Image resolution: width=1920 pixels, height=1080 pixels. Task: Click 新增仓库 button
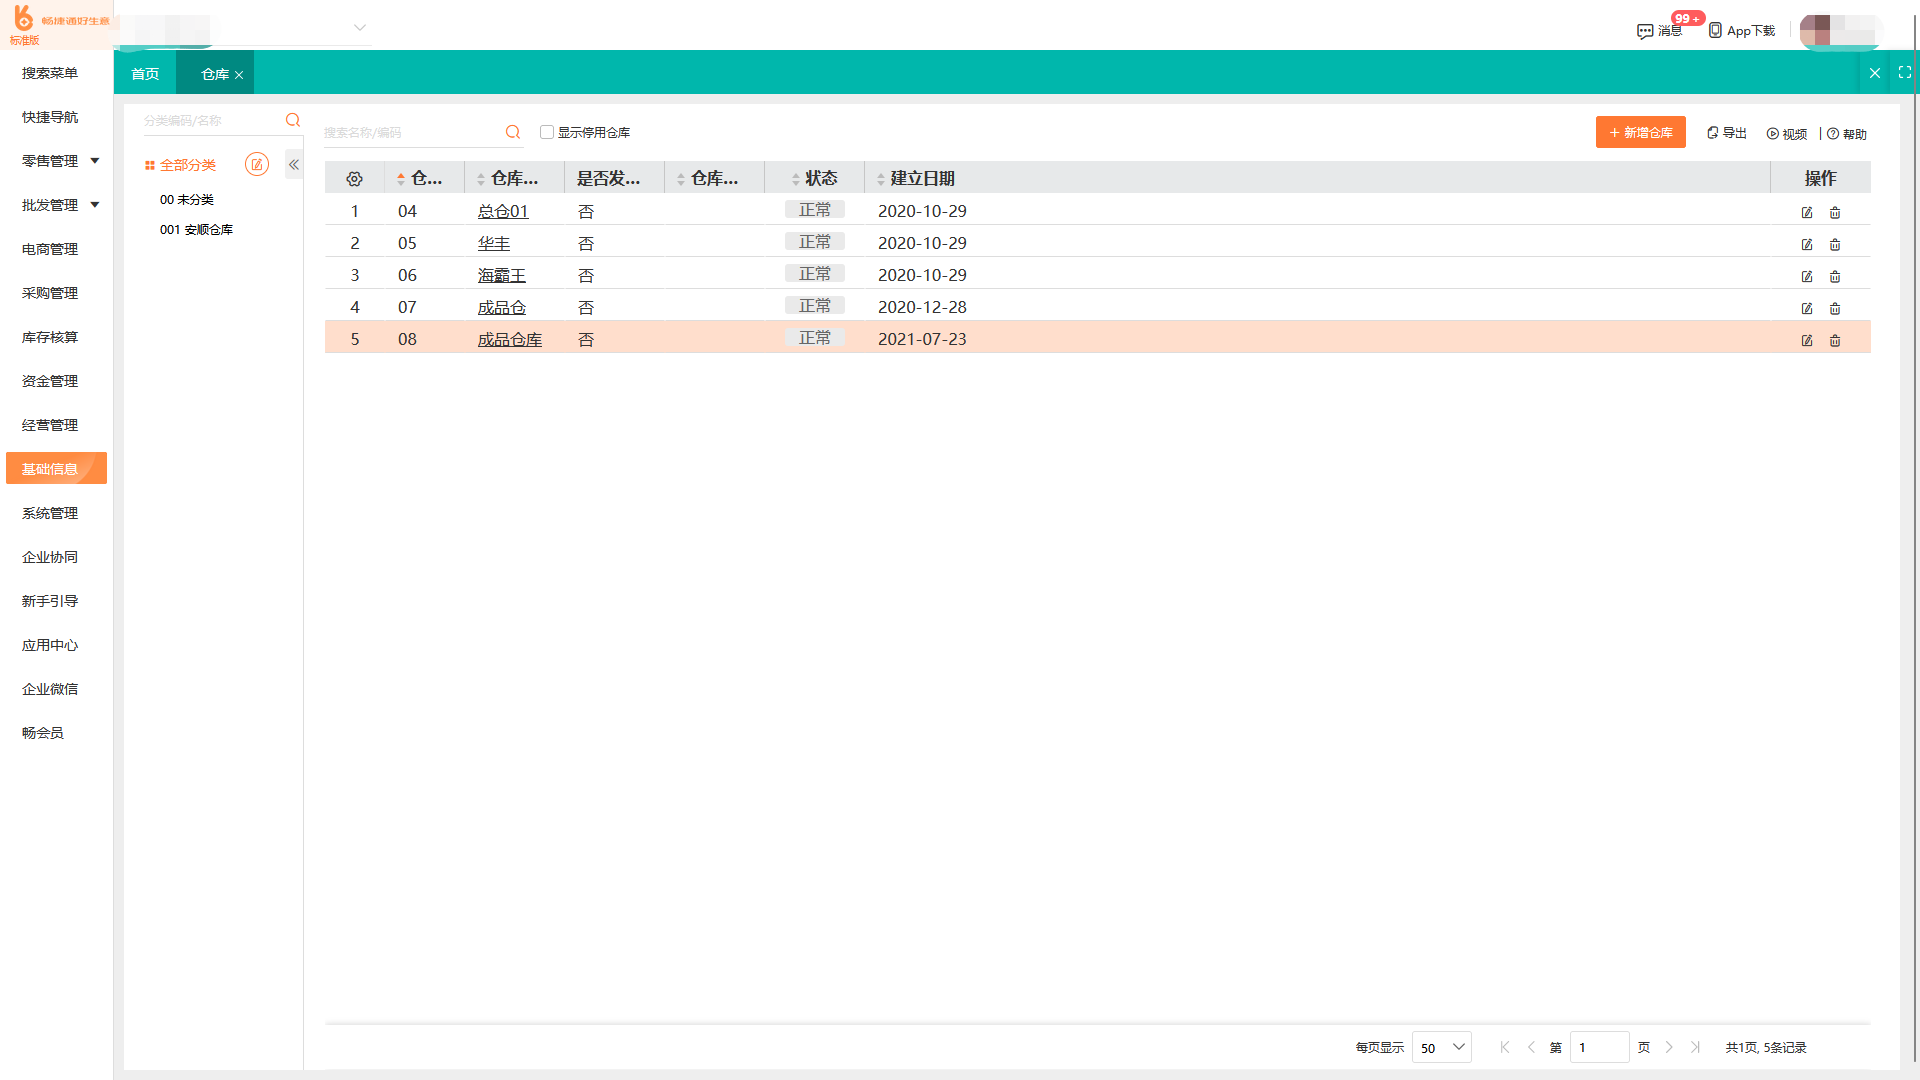[x=1639, y=131]
